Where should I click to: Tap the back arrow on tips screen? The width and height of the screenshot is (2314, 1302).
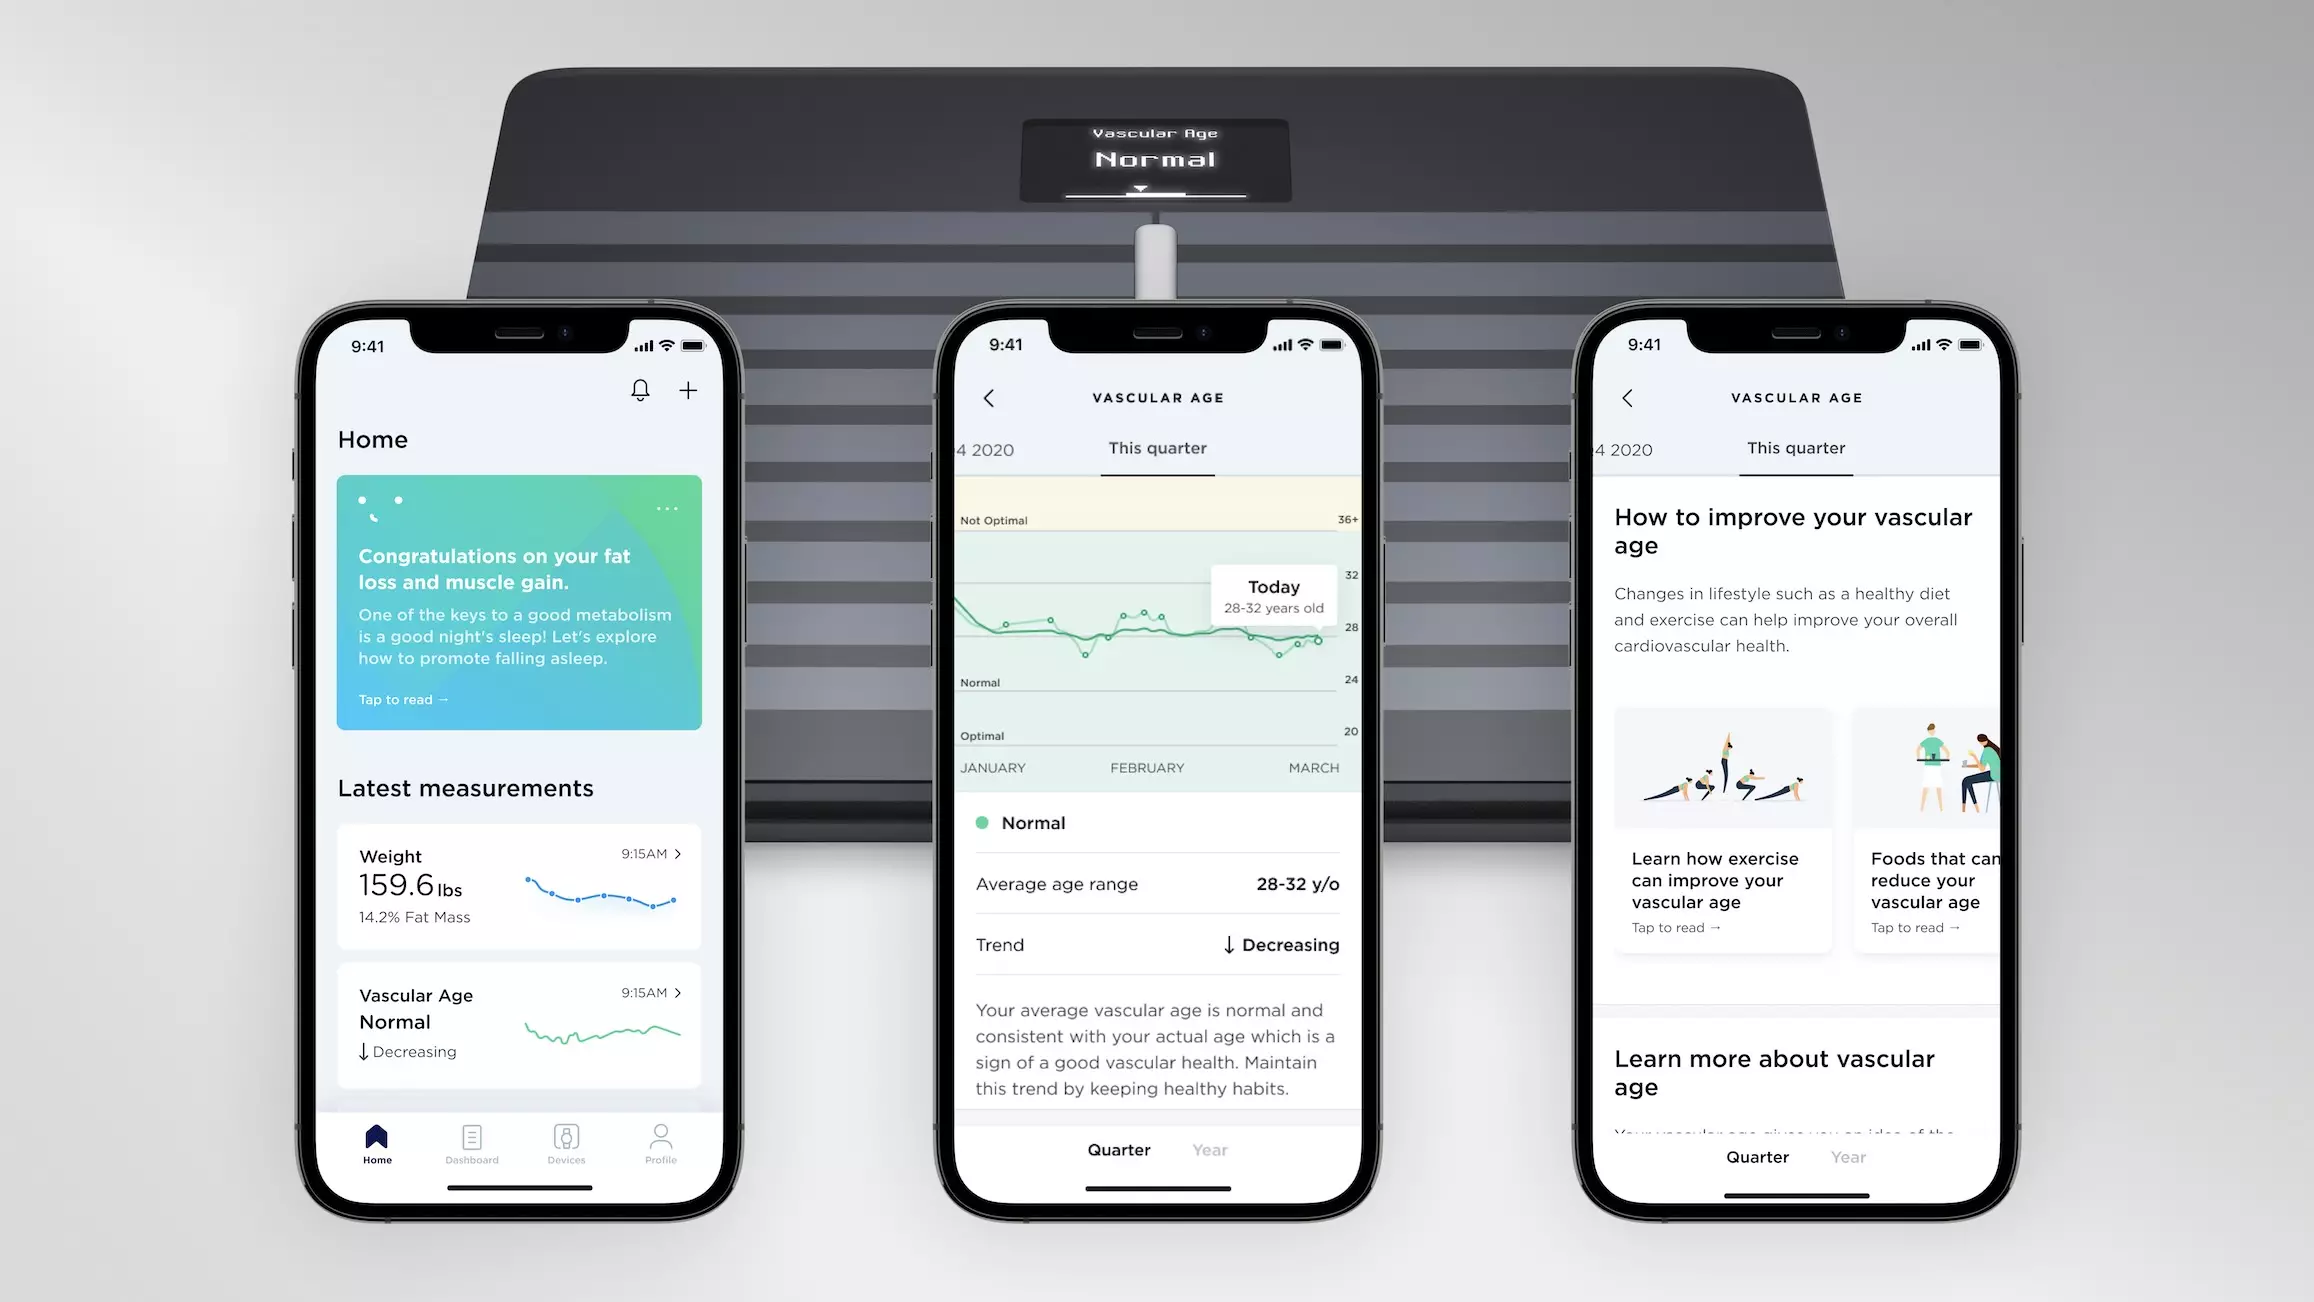(1629, 397)
